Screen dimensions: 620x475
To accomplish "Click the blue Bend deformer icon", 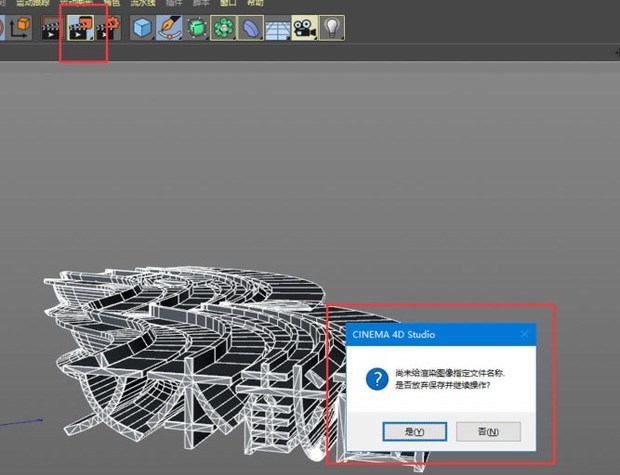I will click(250, 28).
